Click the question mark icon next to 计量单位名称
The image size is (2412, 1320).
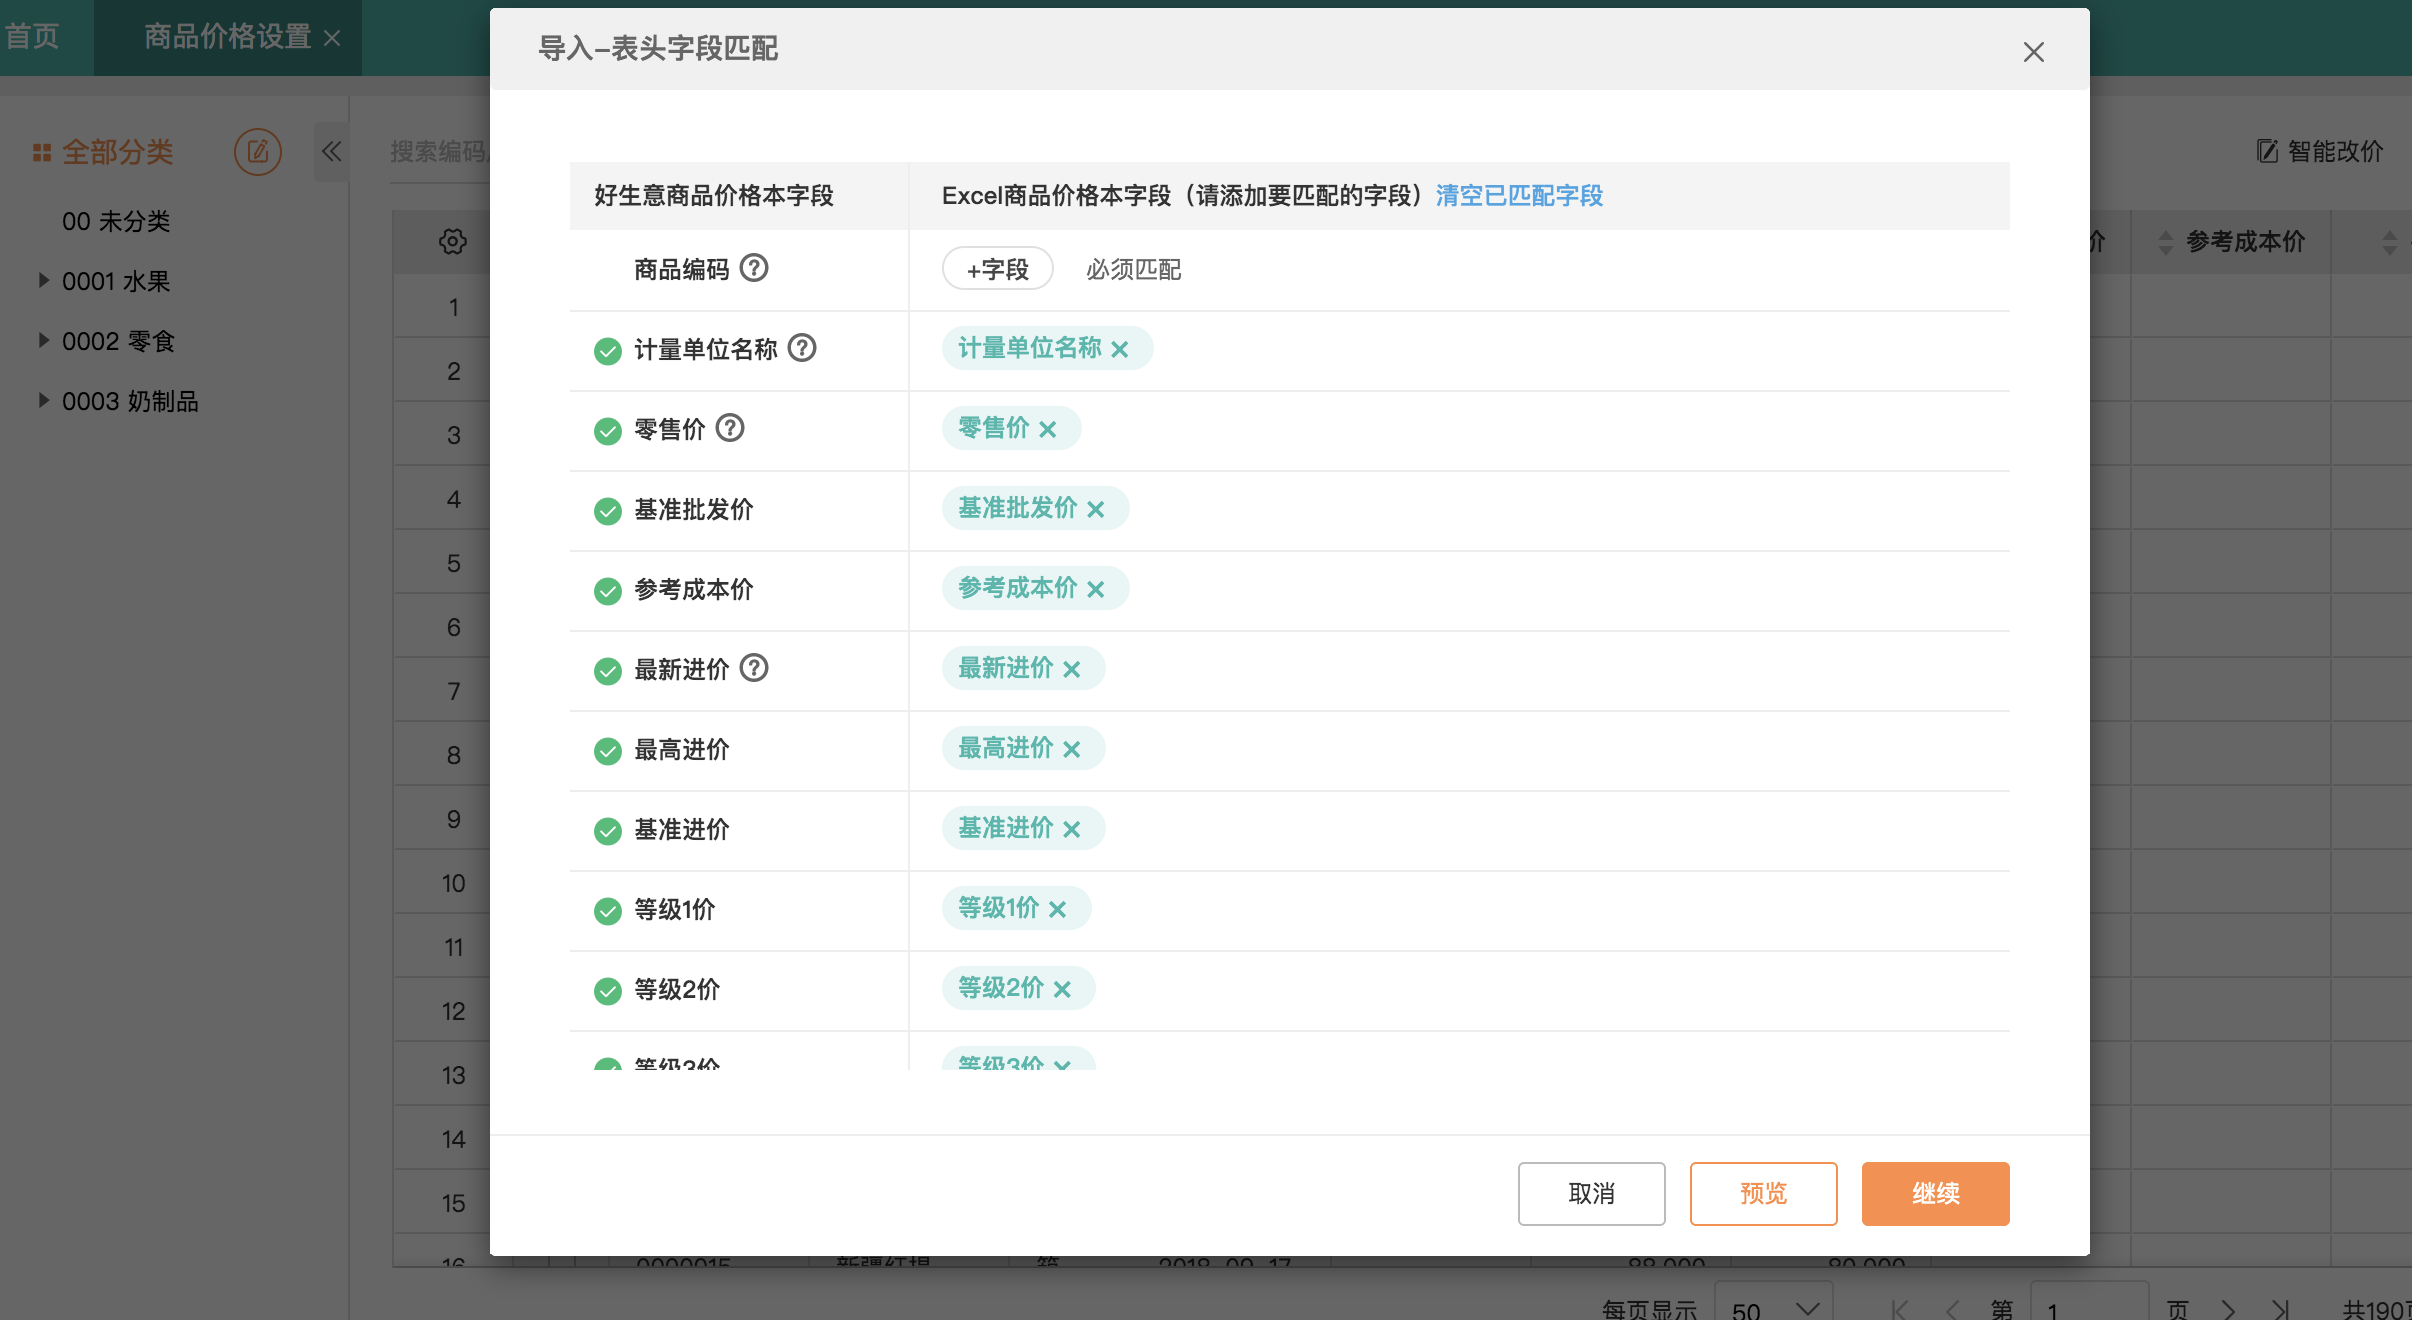[x=801, y=348]
